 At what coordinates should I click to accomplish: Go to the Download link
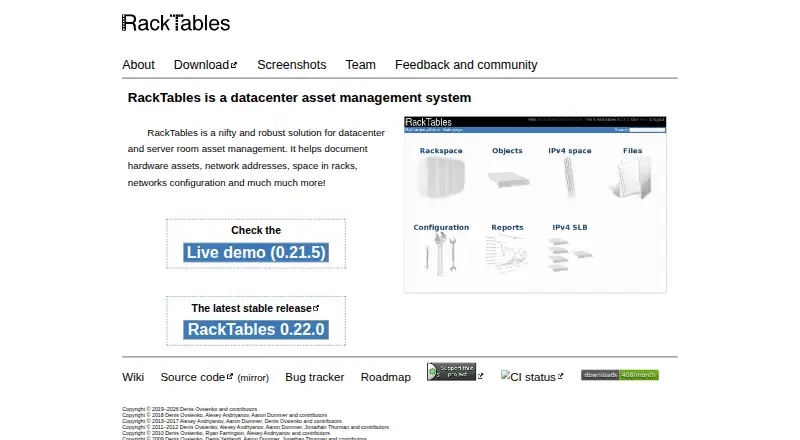coord(206,65)
